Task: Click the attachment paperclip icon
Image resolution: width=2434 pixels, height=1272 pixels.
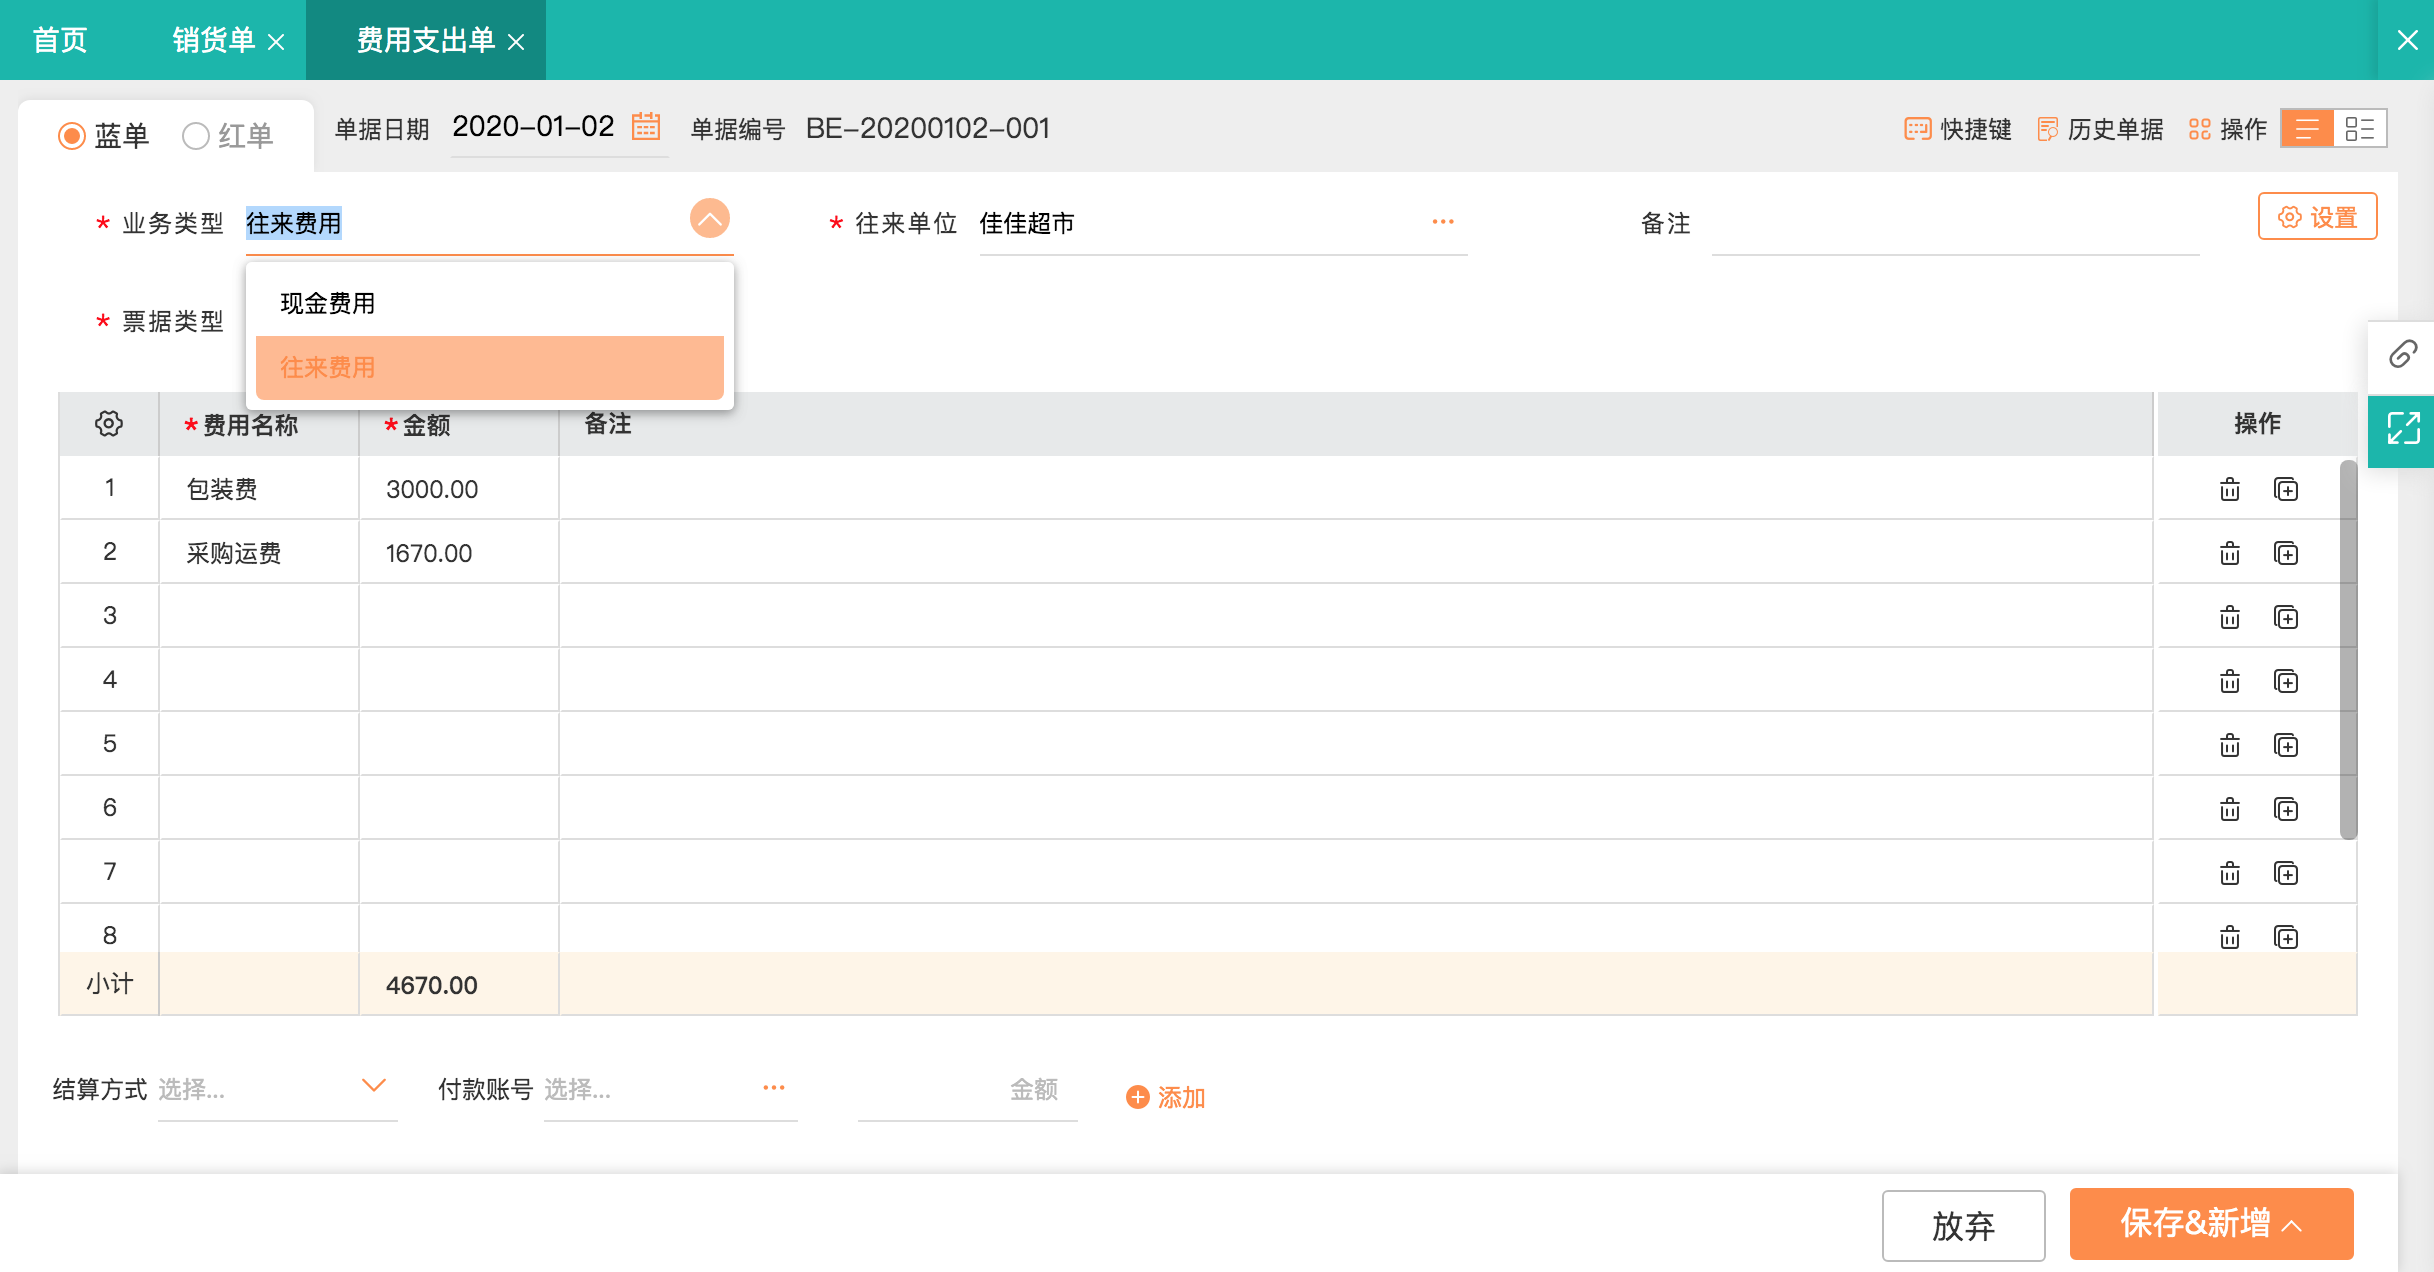Action: [2402, 356]
